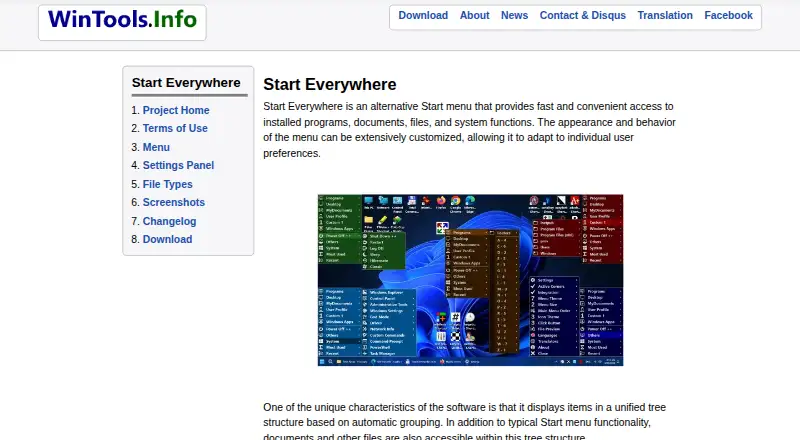Viewport: 800px width, 440px height.
Task: Click the Start Everywhere sidebar title
Action: 186,83
